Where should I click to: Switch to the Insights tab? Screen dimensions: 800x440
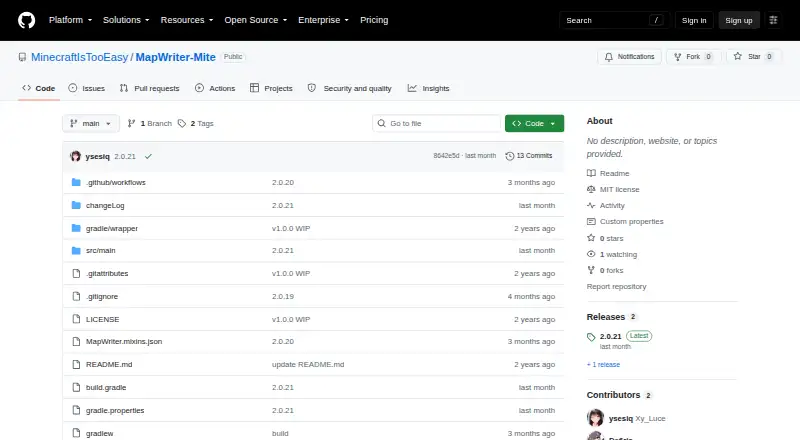pos(429,88)
